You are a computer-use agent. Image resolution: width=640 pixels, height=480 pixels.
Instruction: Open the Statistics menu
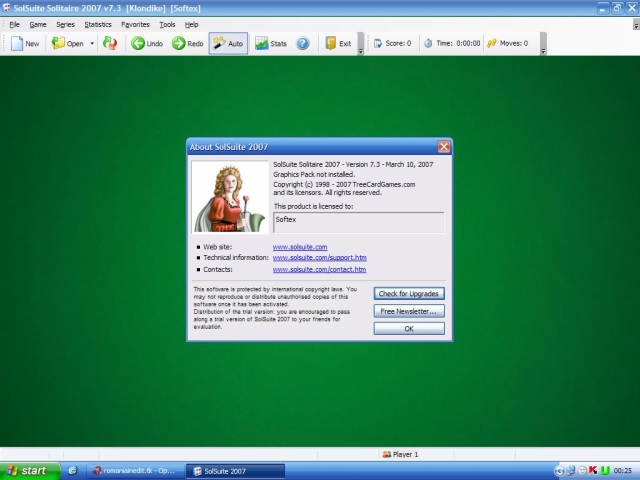(x=98, y=24)
